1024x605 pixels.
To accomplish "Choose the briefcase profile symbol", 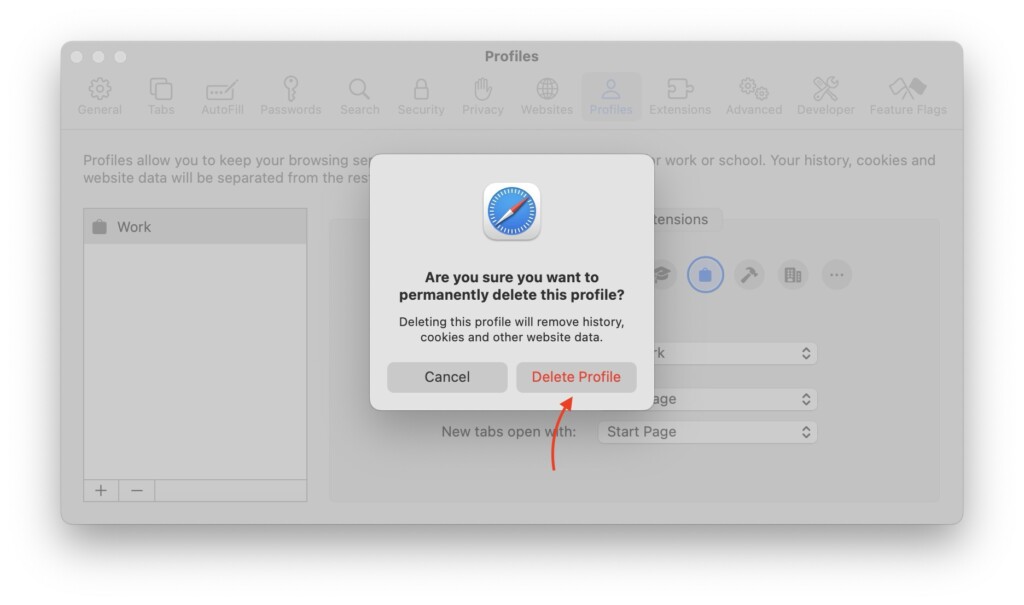I will point(705,275).
